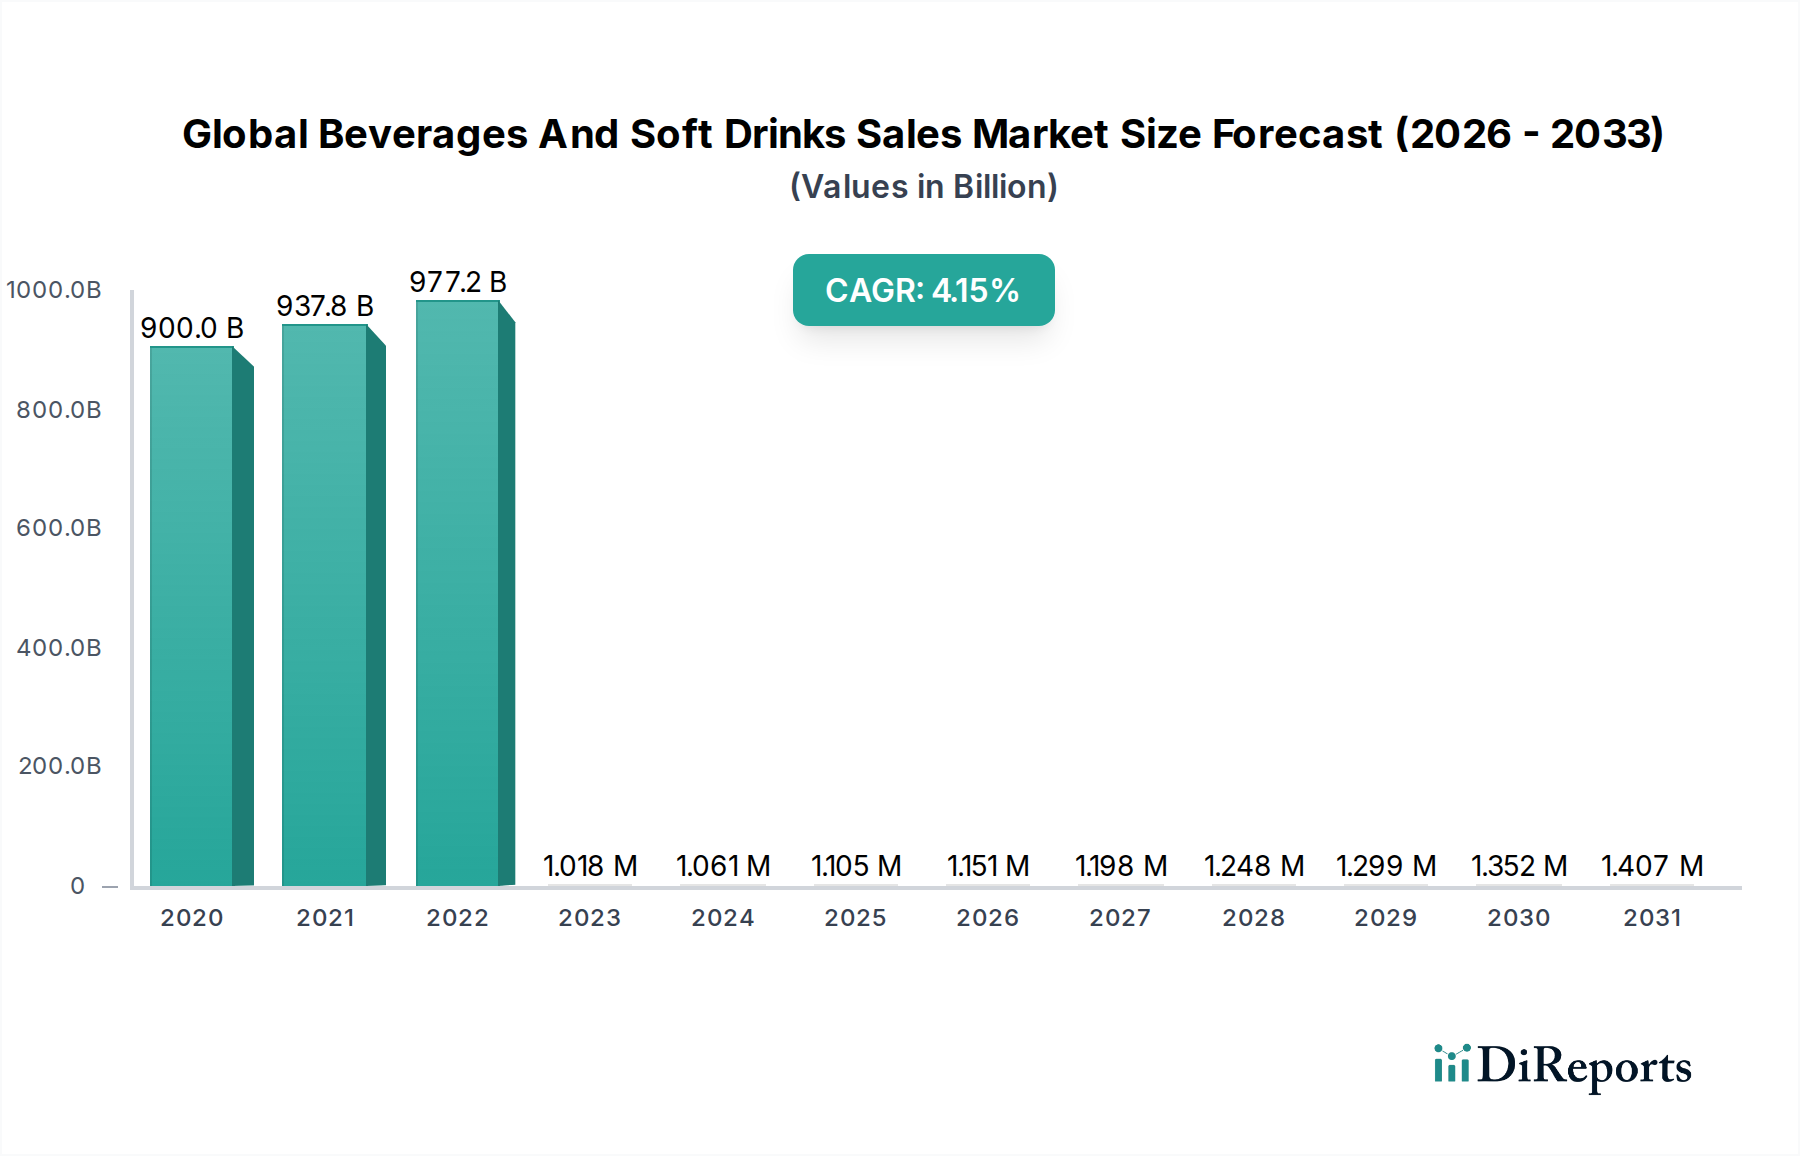Click the 1.198 M label above 2027
1800x1156 pixels.
(x=1122, y=864)
